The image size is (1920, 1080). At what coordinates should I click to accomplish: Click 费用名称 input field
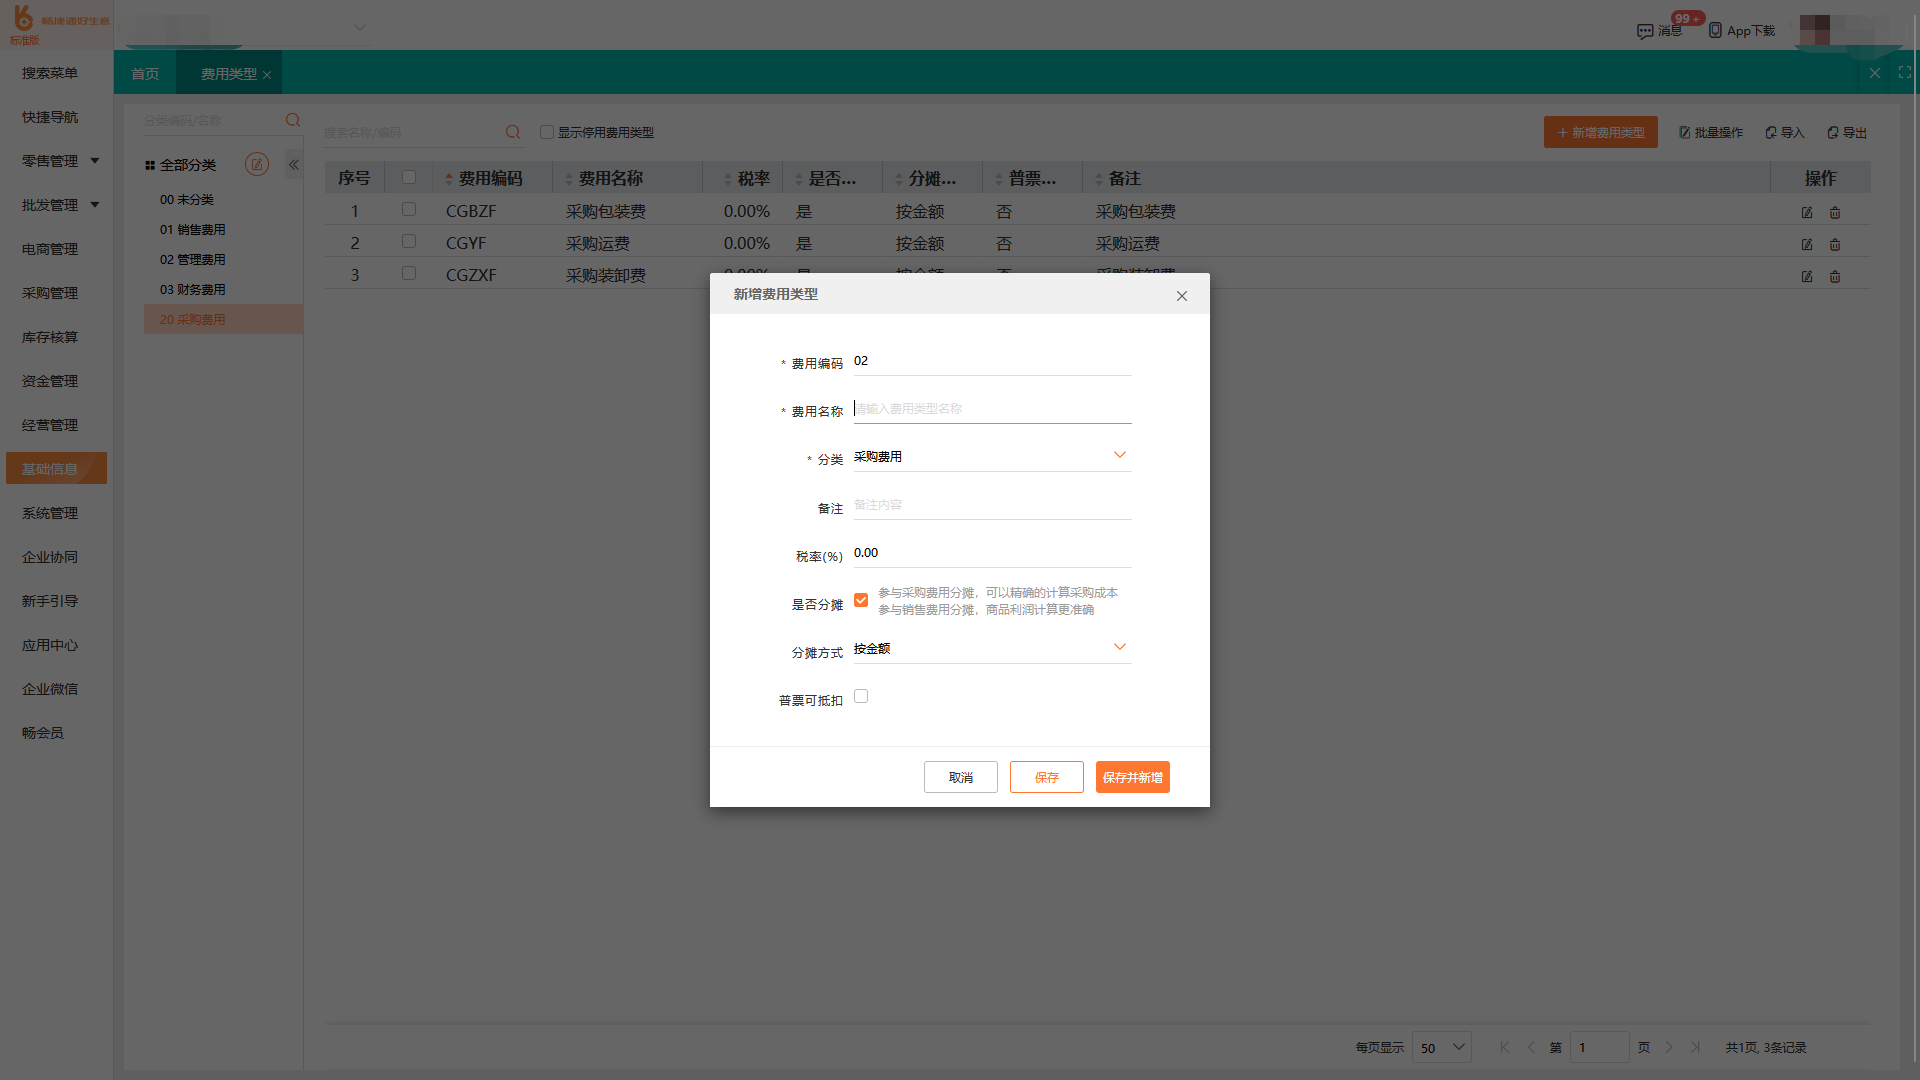tap(992, 409)
